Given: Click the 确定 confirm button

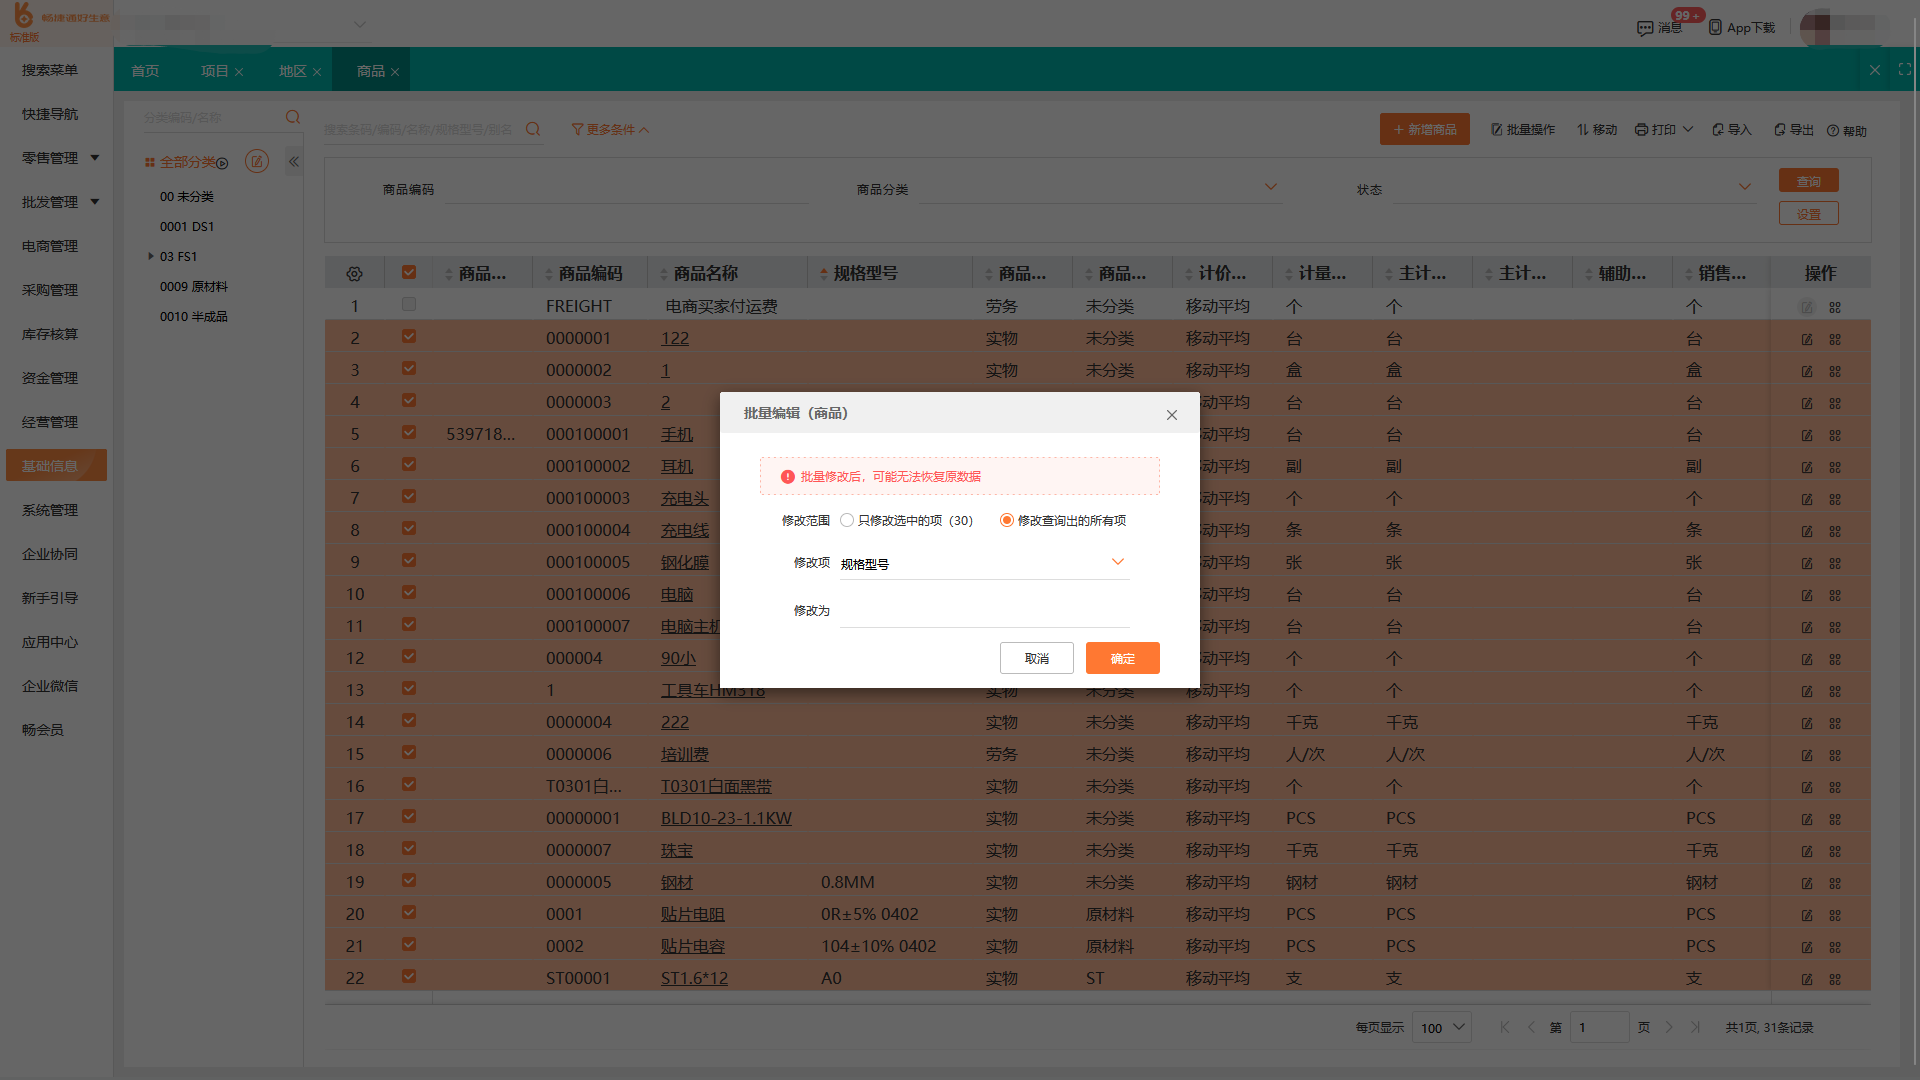Looking at the screenshot, I should tap(1122, 658).
